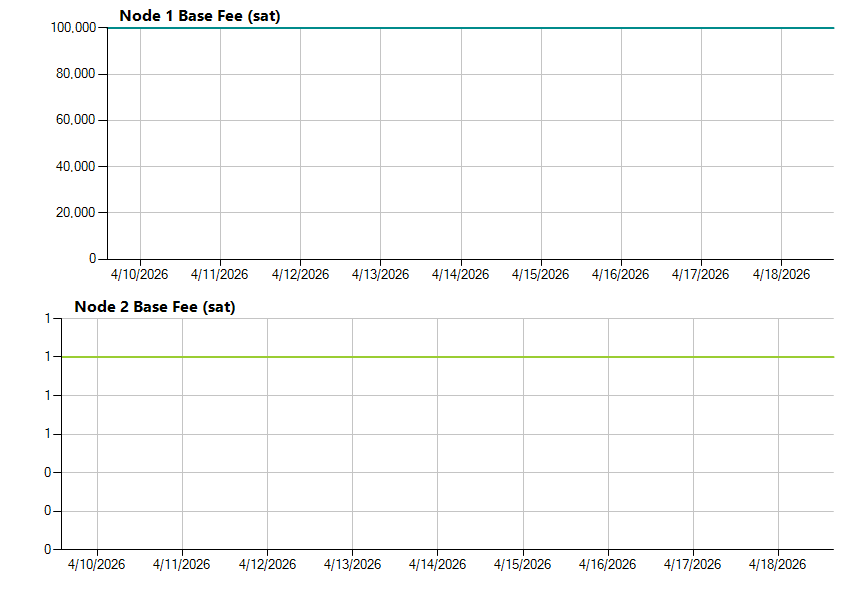Click the teal Node 1 base fee line
This screenshot has height=600, width=860.
pyautogui.click(x=470, y=28)
